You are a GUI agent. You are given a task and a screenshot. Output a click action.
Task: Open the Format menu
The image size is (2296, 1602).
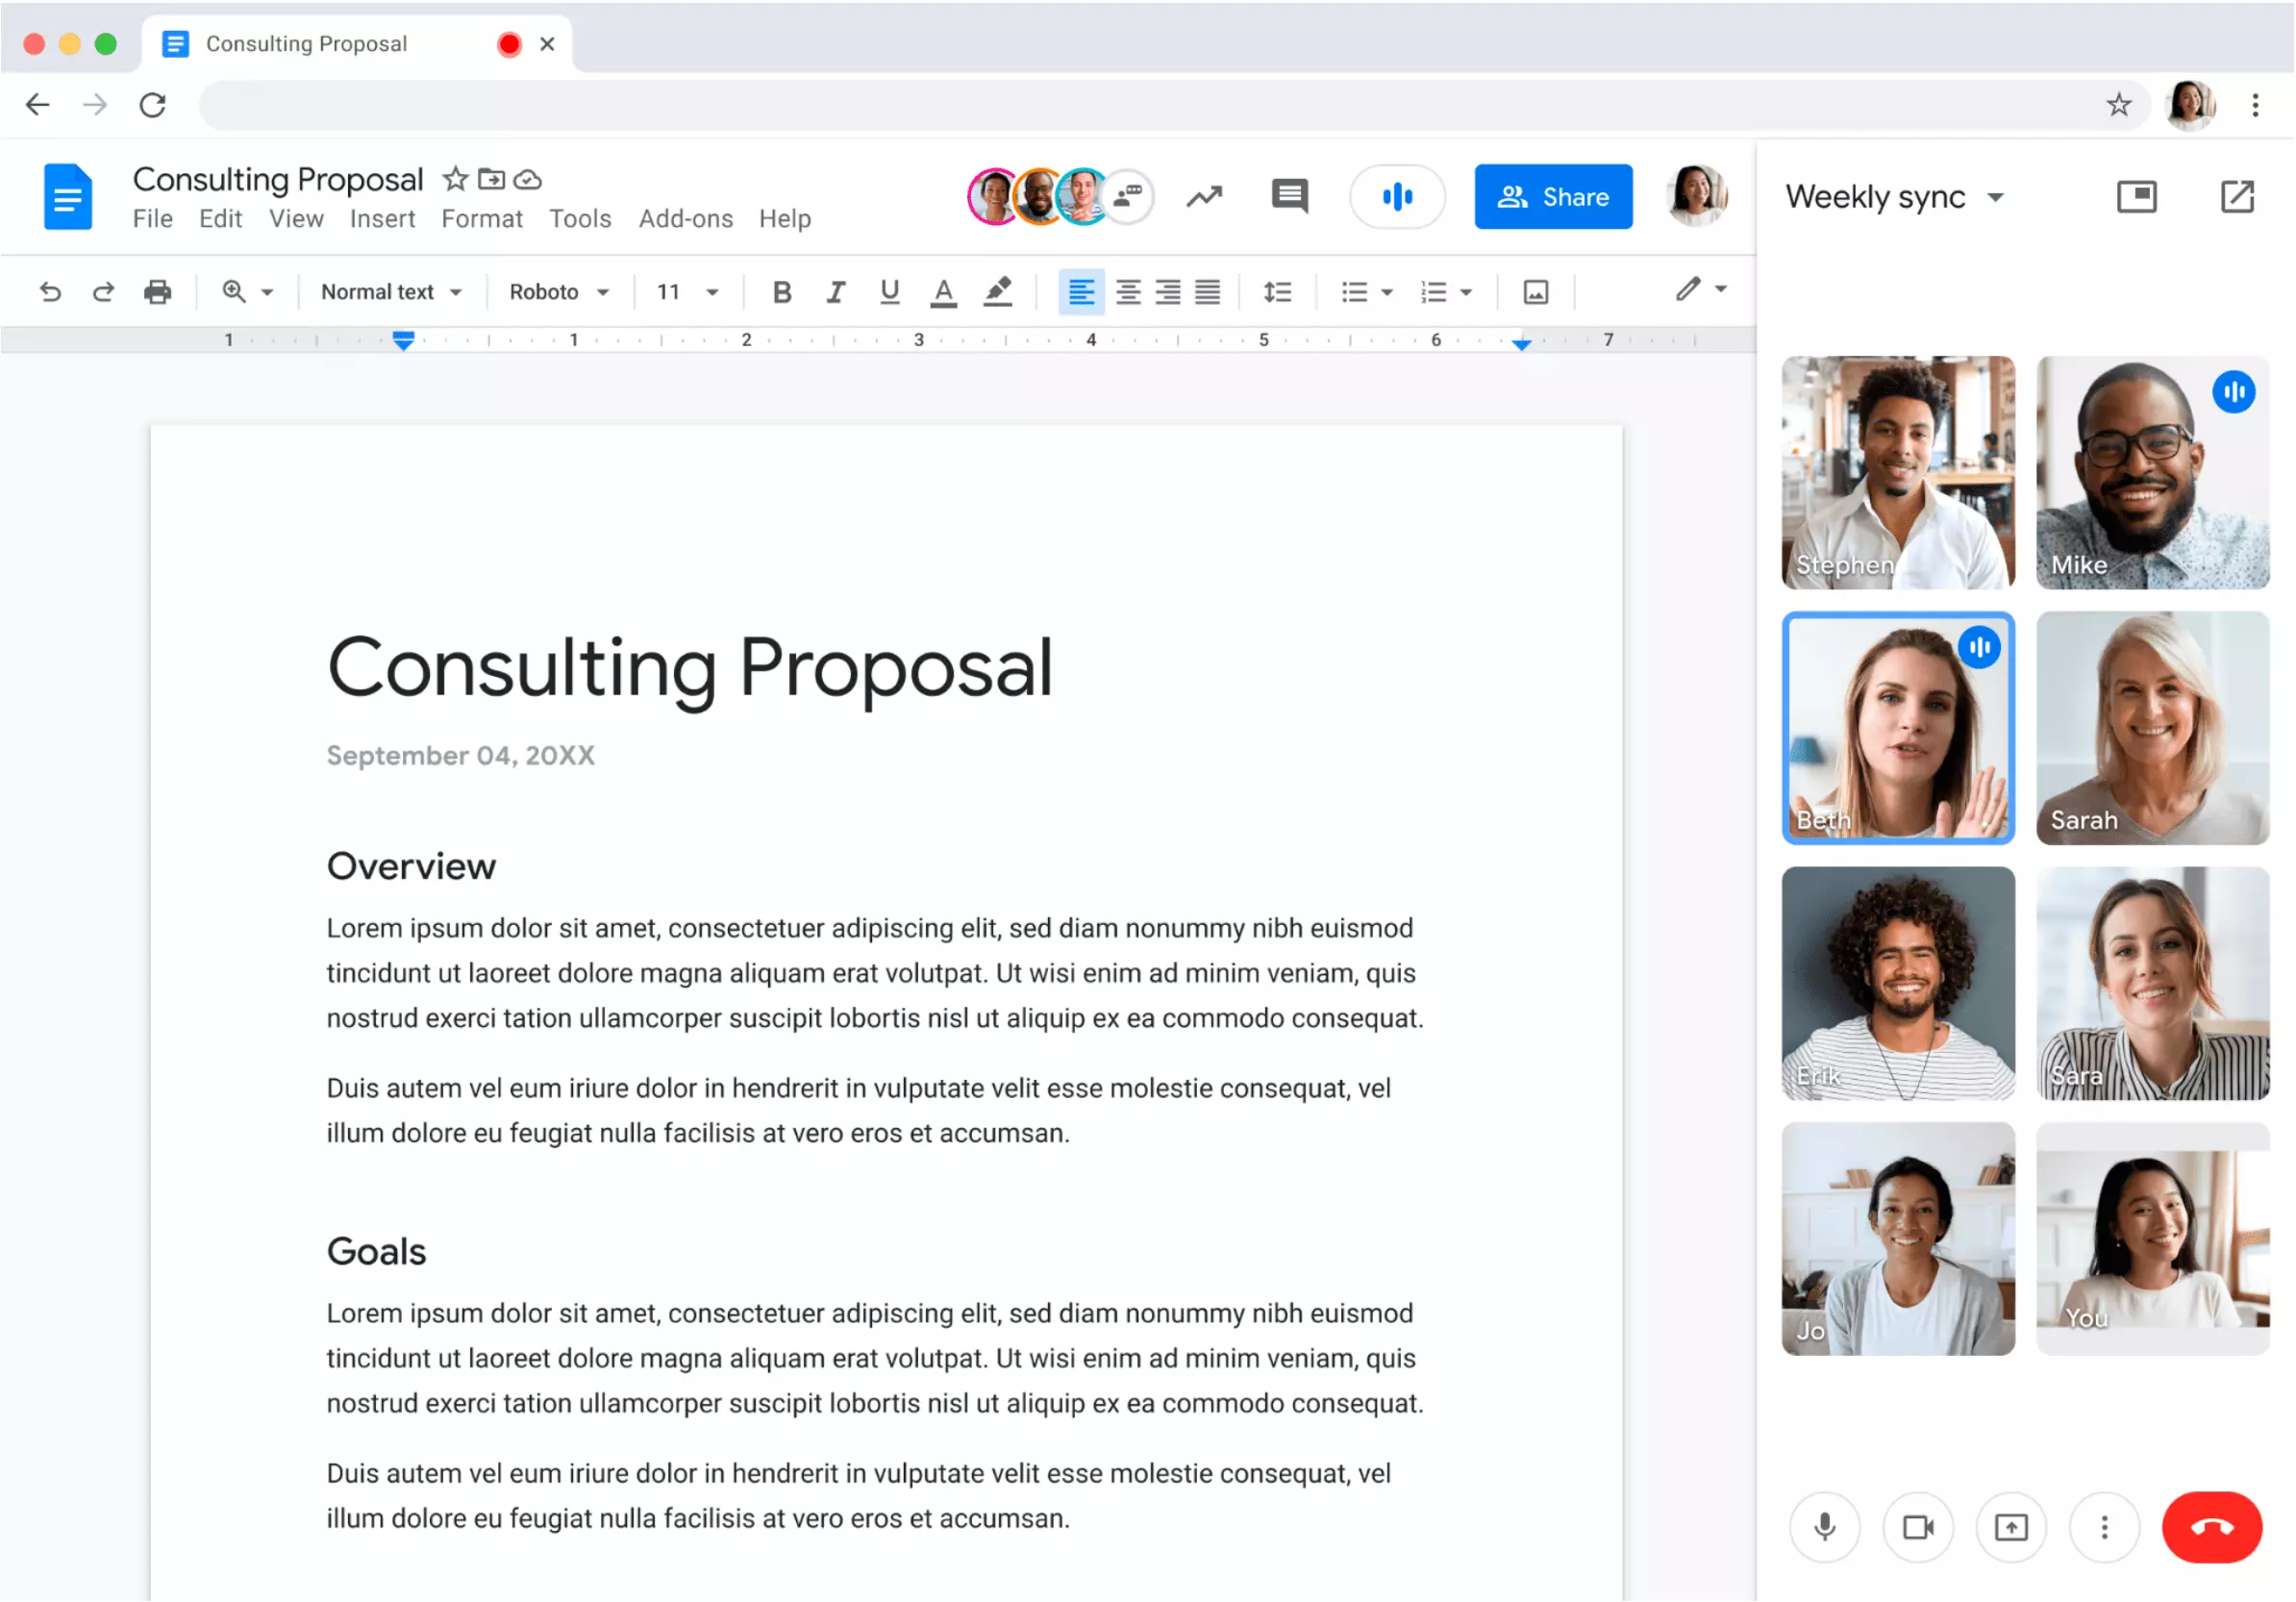click(482, 218)
